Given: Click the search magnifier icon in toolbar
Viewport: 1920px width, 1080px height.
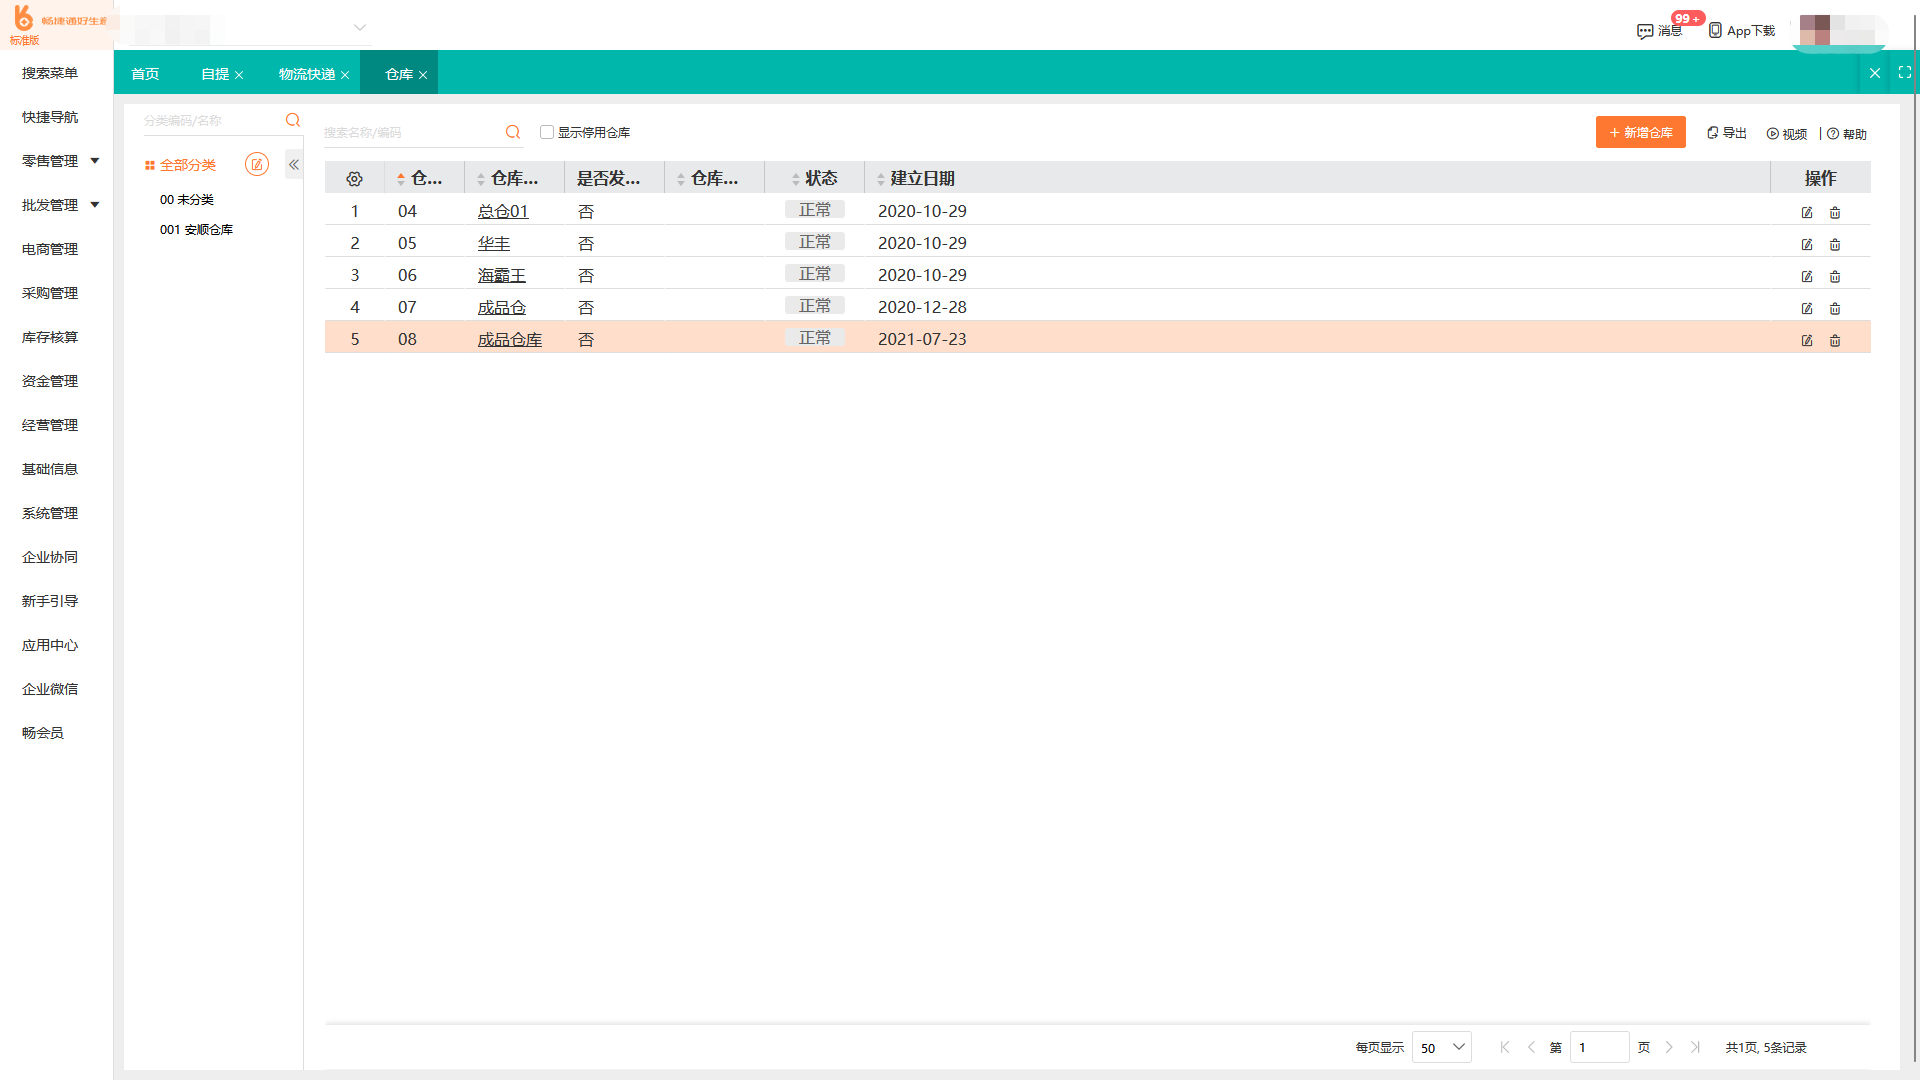Looking at the screenshot, I should (x=512, y=132).
